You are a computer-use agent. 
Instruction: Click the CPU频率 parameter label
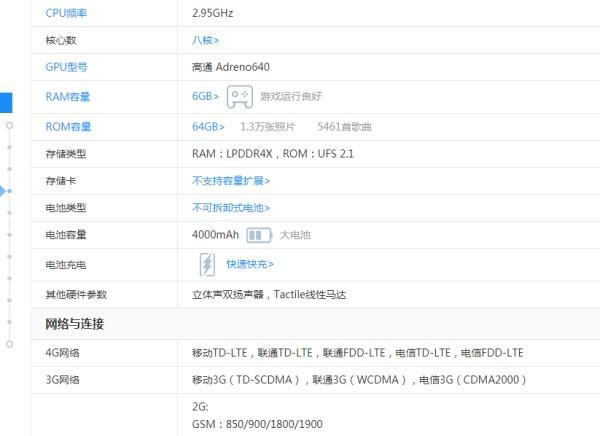[67, 13]
